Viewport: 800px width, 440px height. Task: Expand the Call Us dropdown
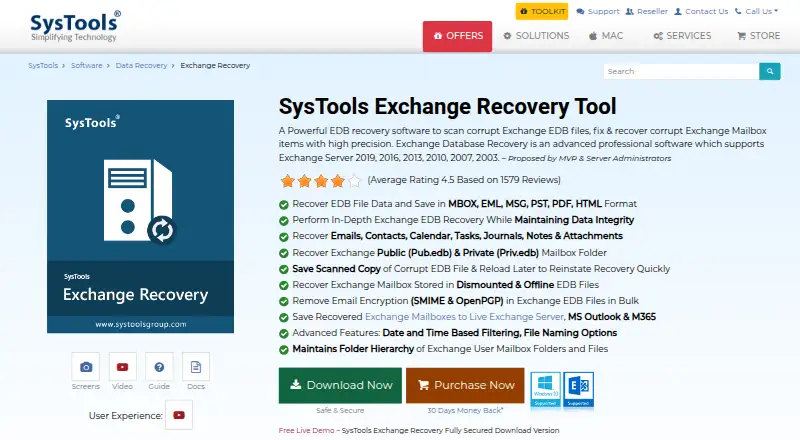pyautogui.click(x=756, y=11)
